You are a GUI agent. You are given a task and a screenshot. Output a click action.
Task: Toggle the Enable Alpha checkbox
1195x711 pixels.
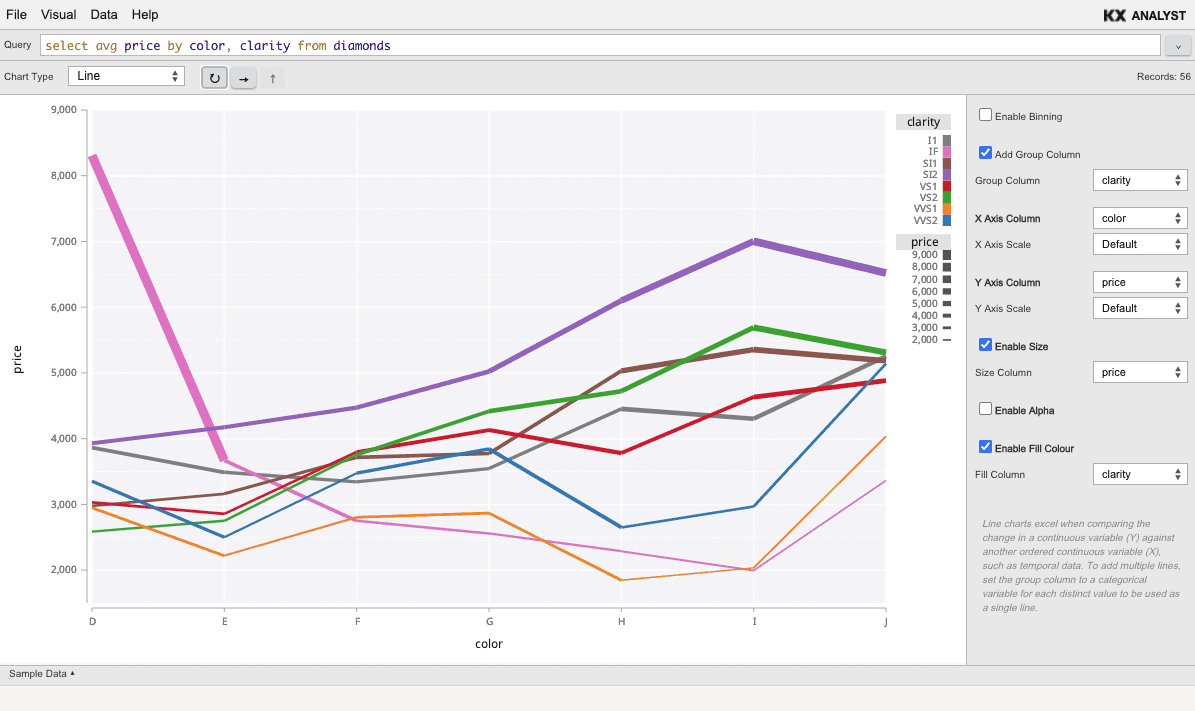[x=986, y=409]
